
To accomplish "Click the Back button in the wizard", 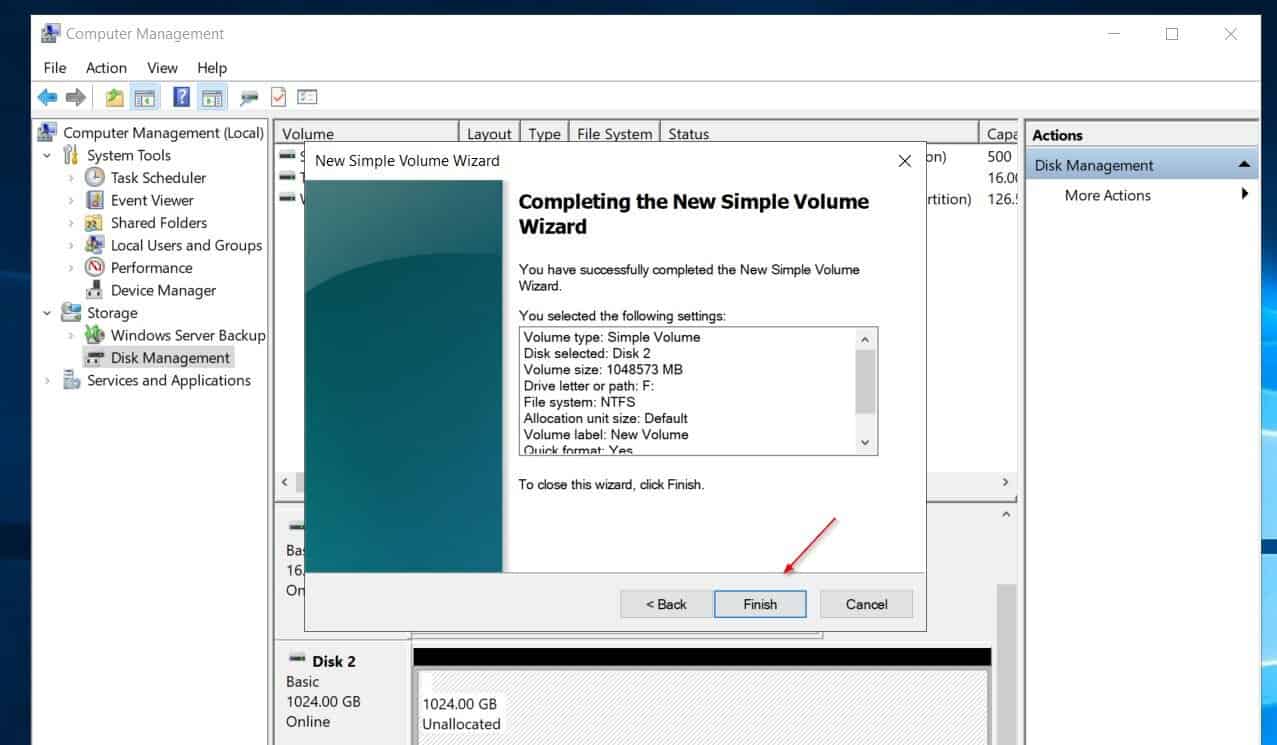I will [x=664, y=604].
